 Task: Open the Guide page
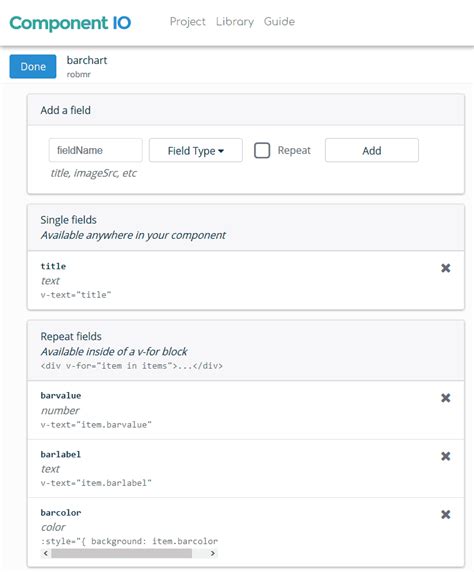pyautogui.click(x=279, y=22)
